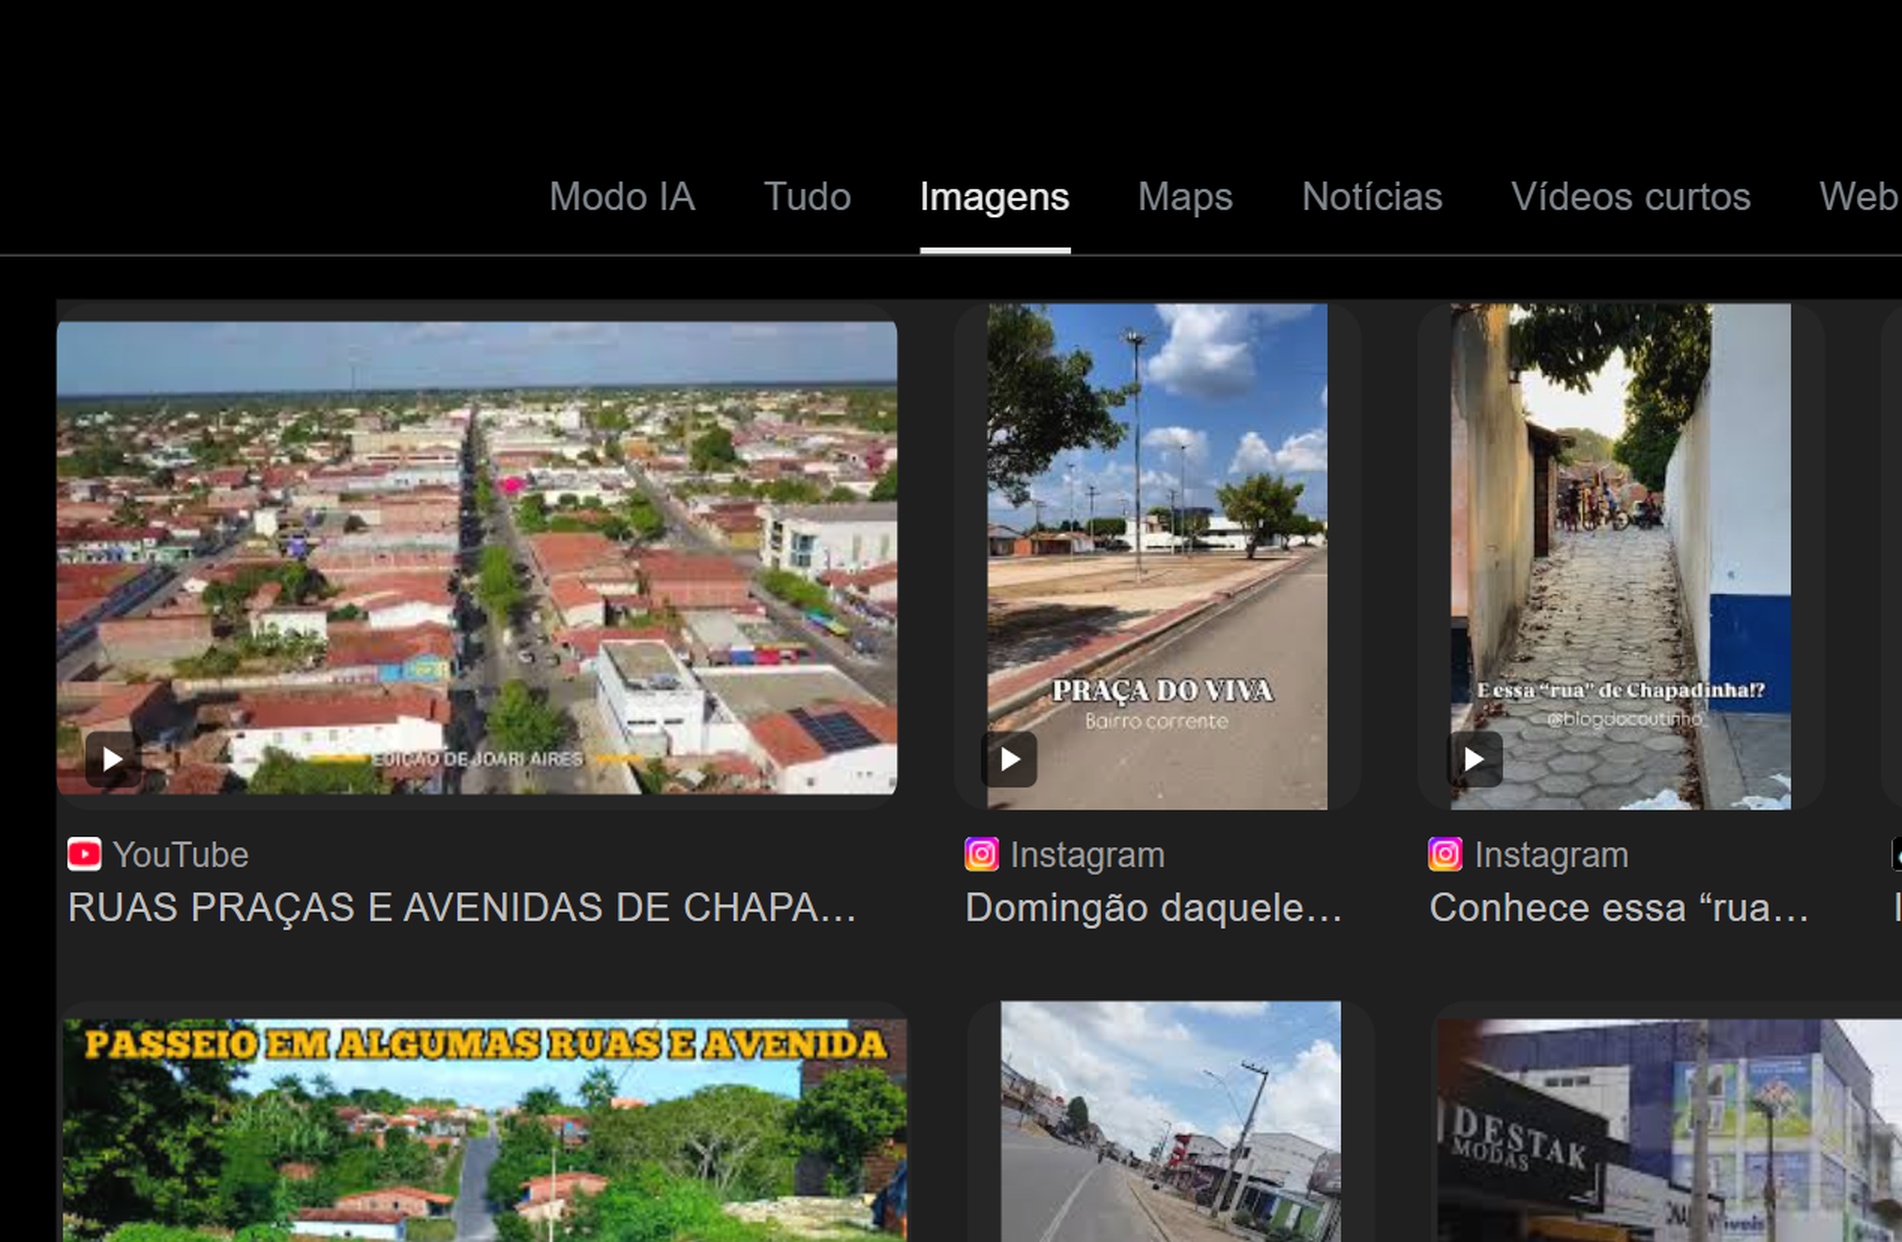This screenshot has width=1902, height=1242.
Task: Select the Imagens tab
Action: (994, 197)
